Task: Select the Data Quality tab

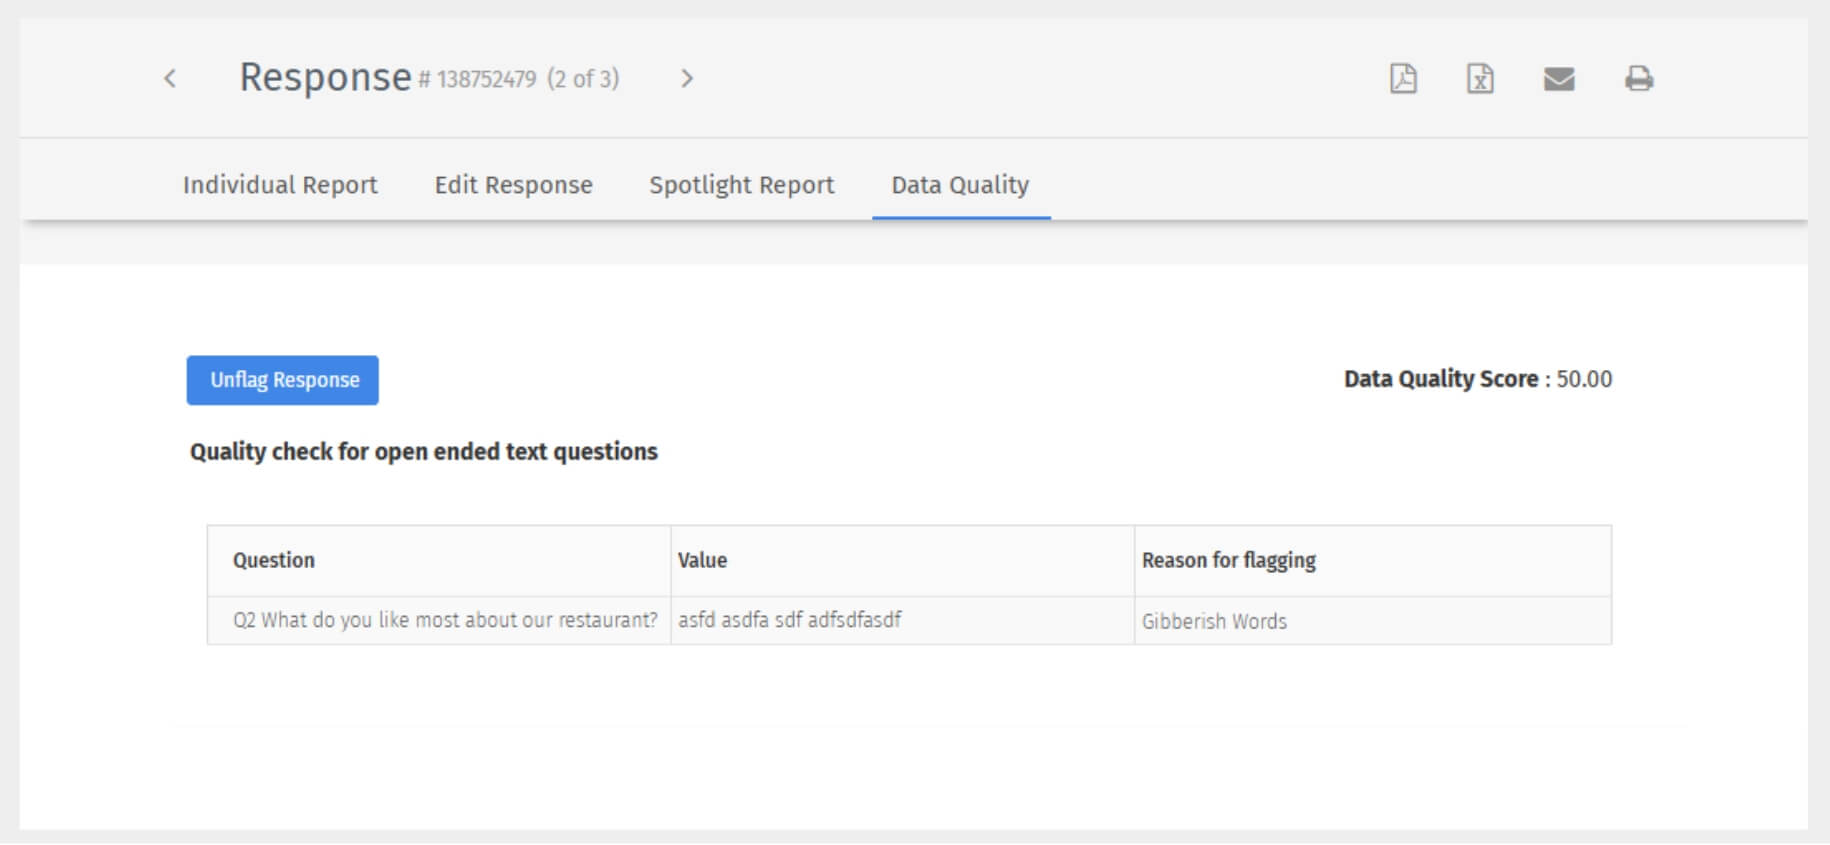Action: coord(960,185)
